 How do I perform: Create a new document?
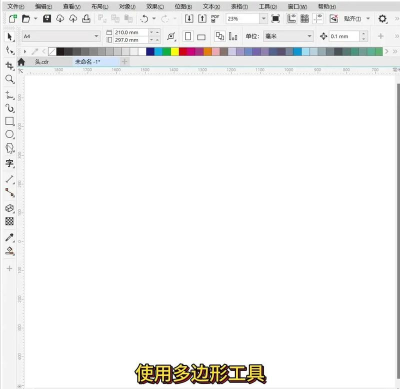pos(13,19)
